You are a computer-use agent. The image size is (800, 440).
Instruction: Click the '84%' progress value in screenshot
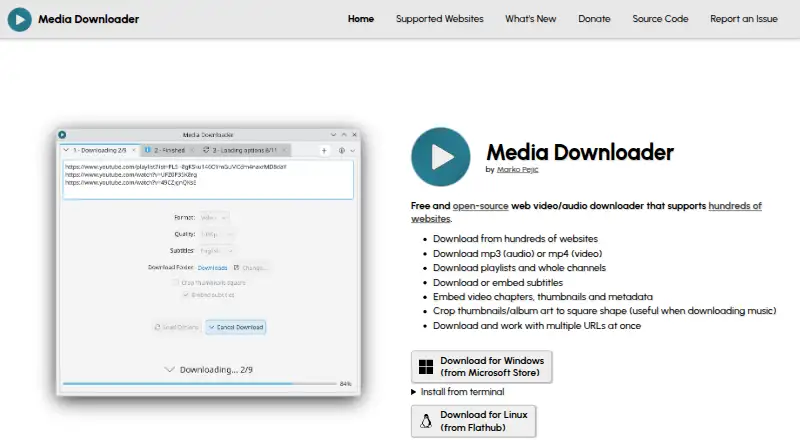point(345,383)
